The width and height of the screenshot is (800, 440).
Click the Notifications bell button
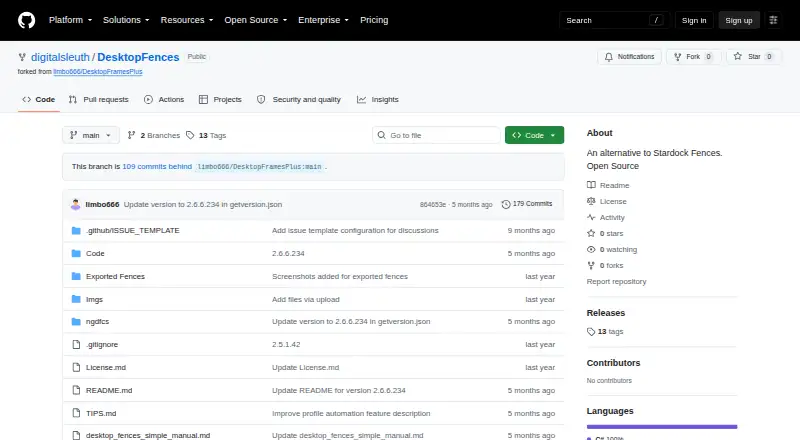(x=629, y=57)
